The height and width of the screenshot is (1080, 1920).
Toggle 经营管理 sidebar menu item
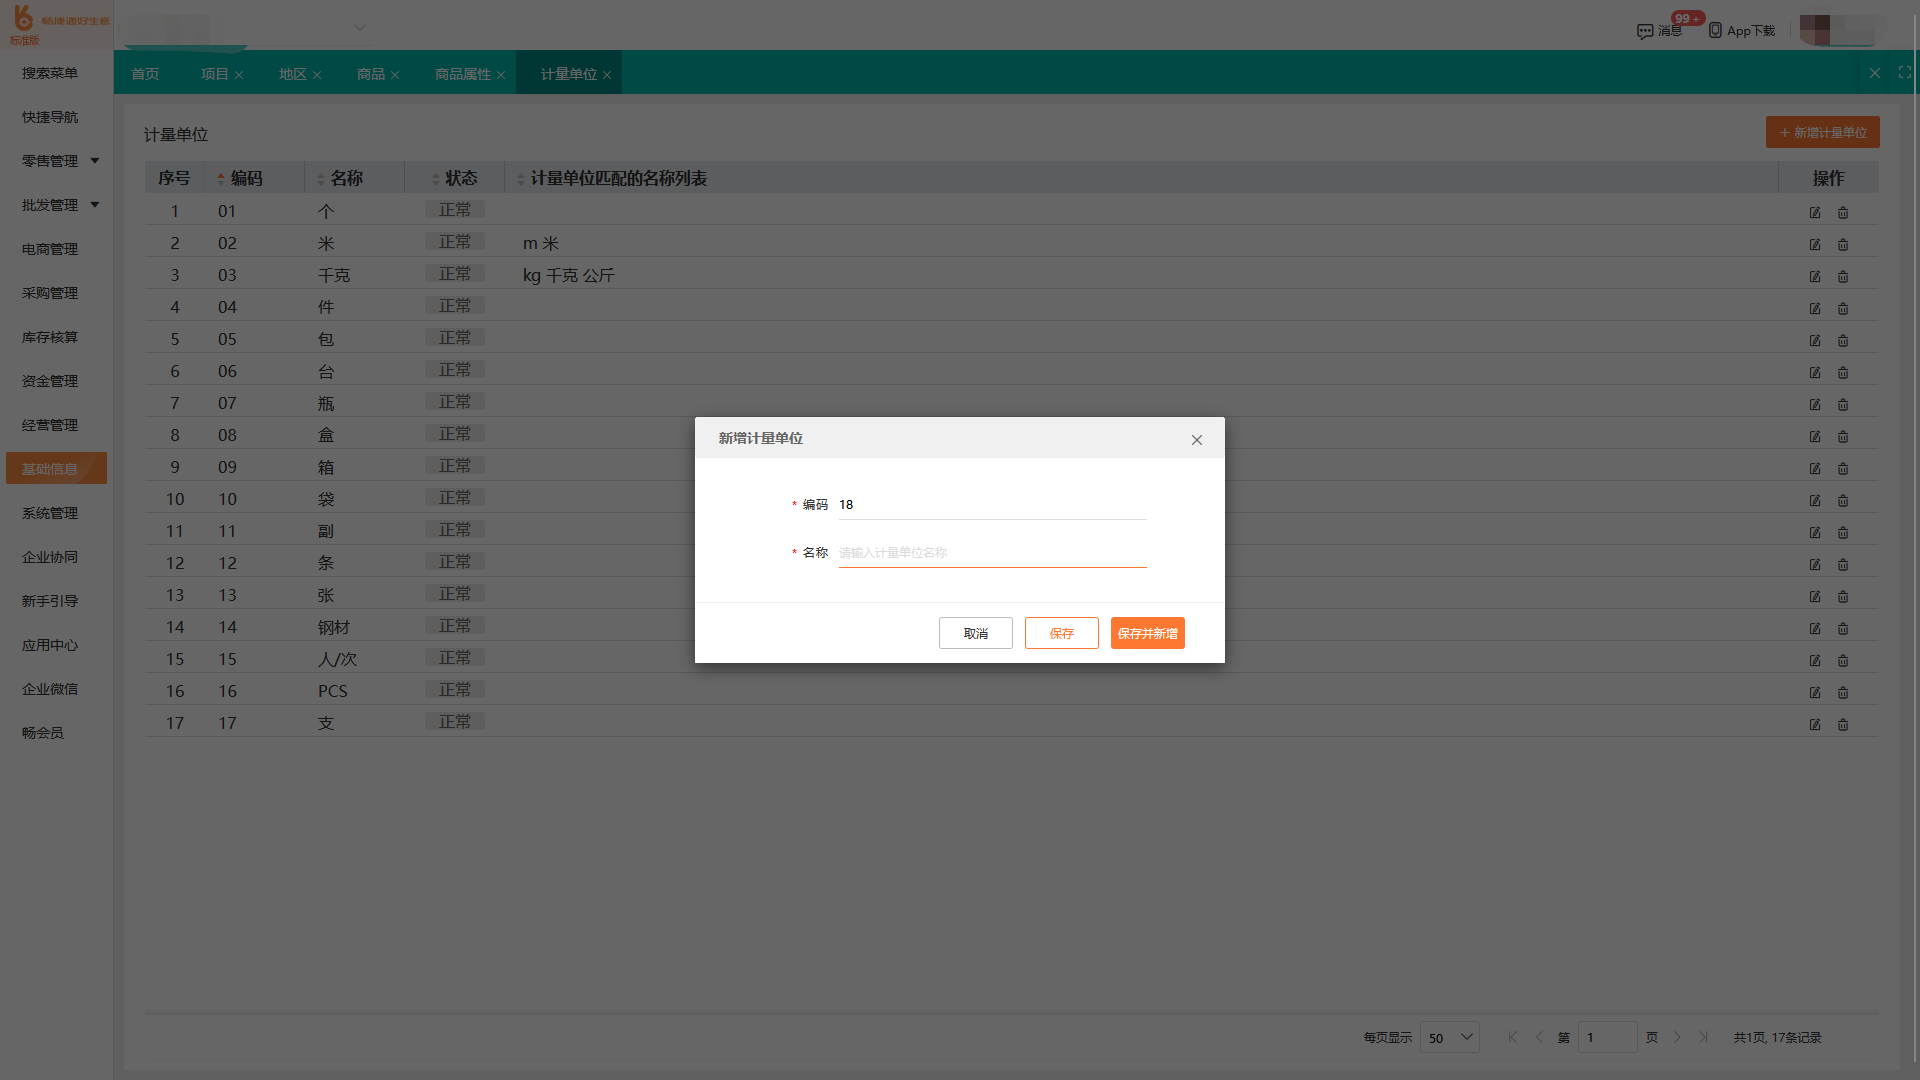57,425
